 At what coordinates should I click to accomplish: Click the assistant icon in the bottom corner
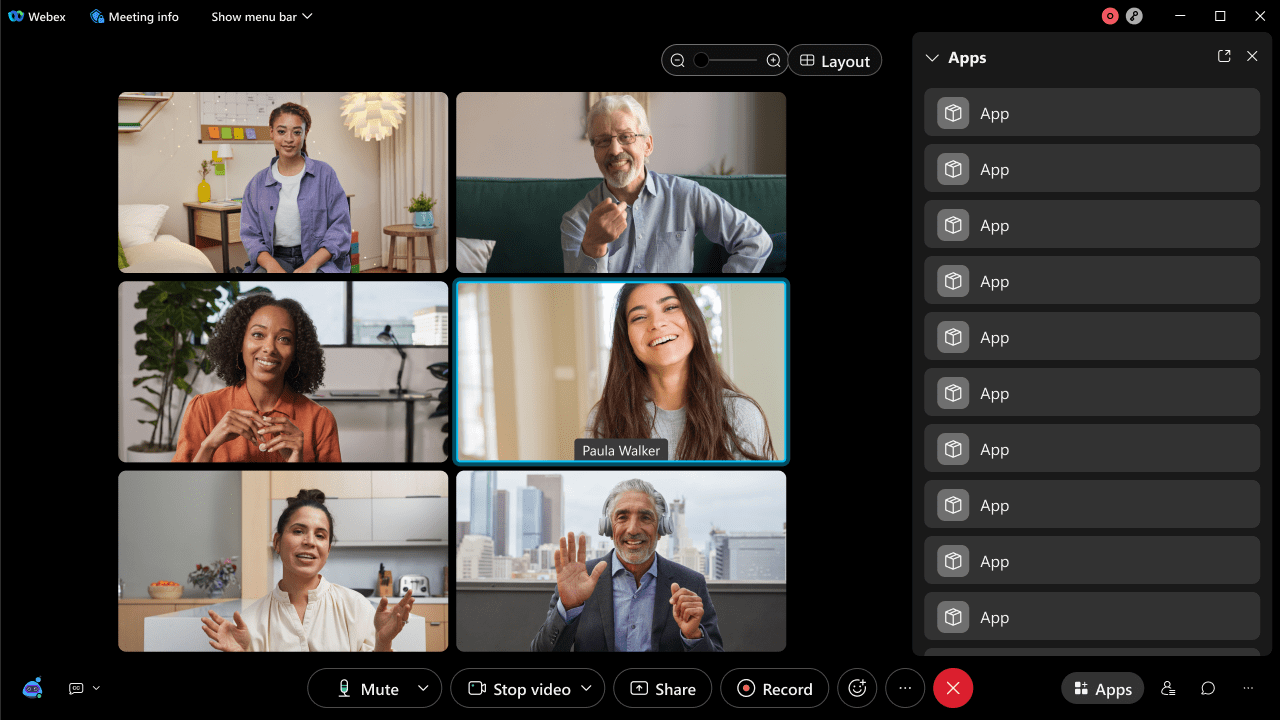pyautogui.click(x=31, y=687)
